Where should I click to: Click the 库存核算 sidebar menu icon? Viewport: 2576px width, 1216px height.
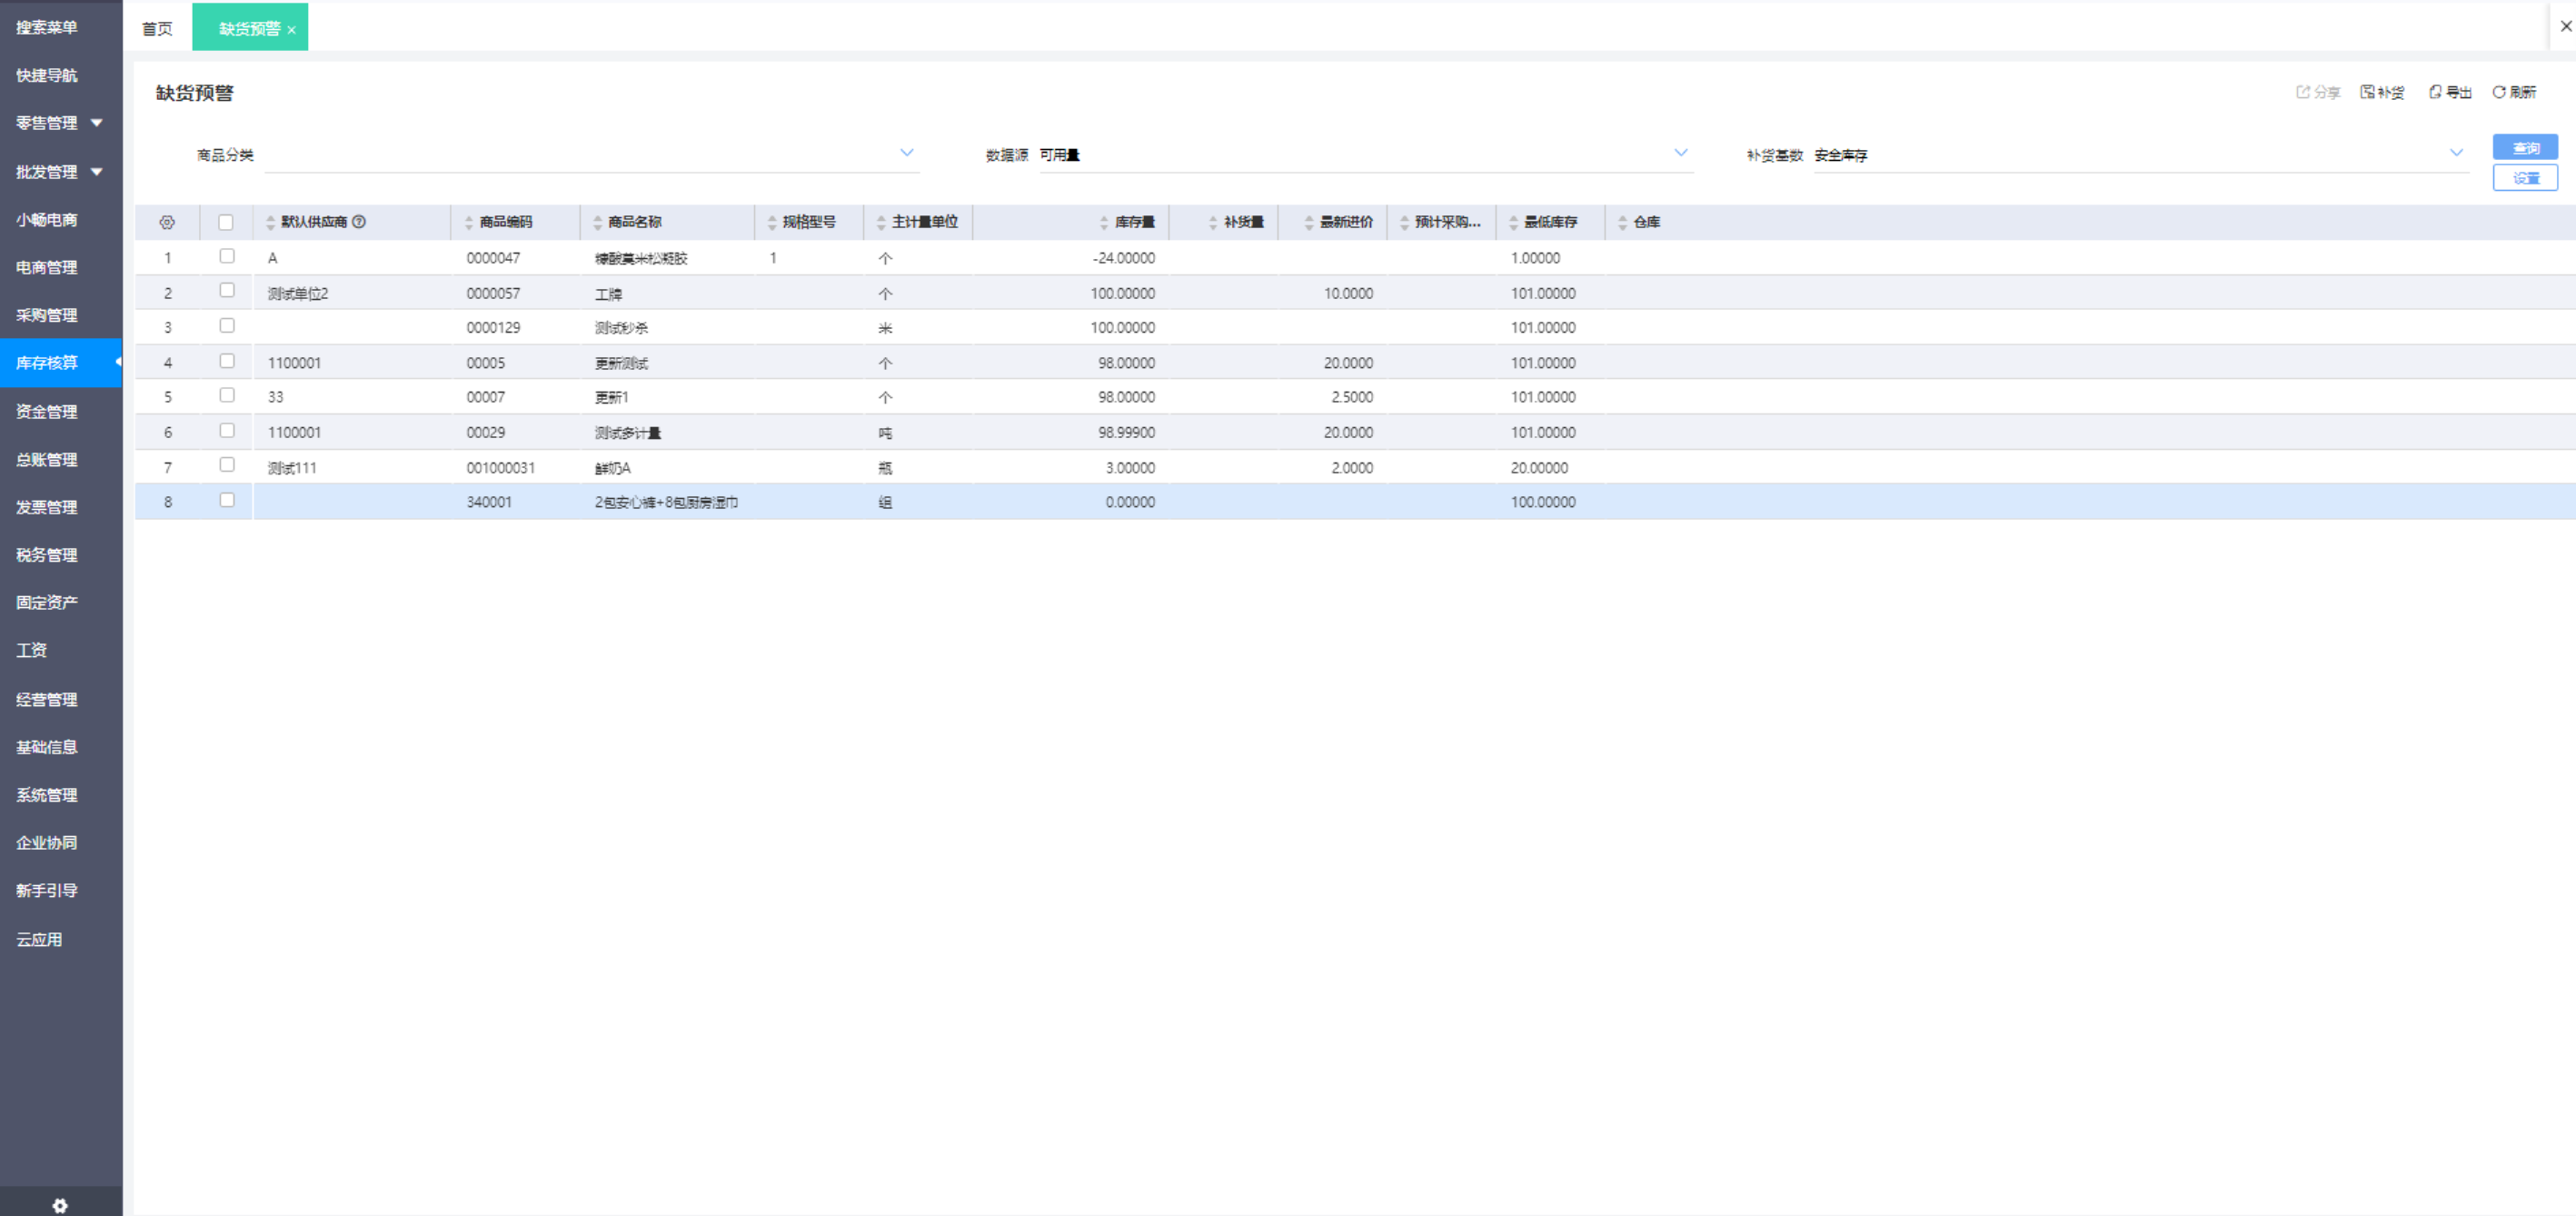pyautogui.click(x=57, y=362)
